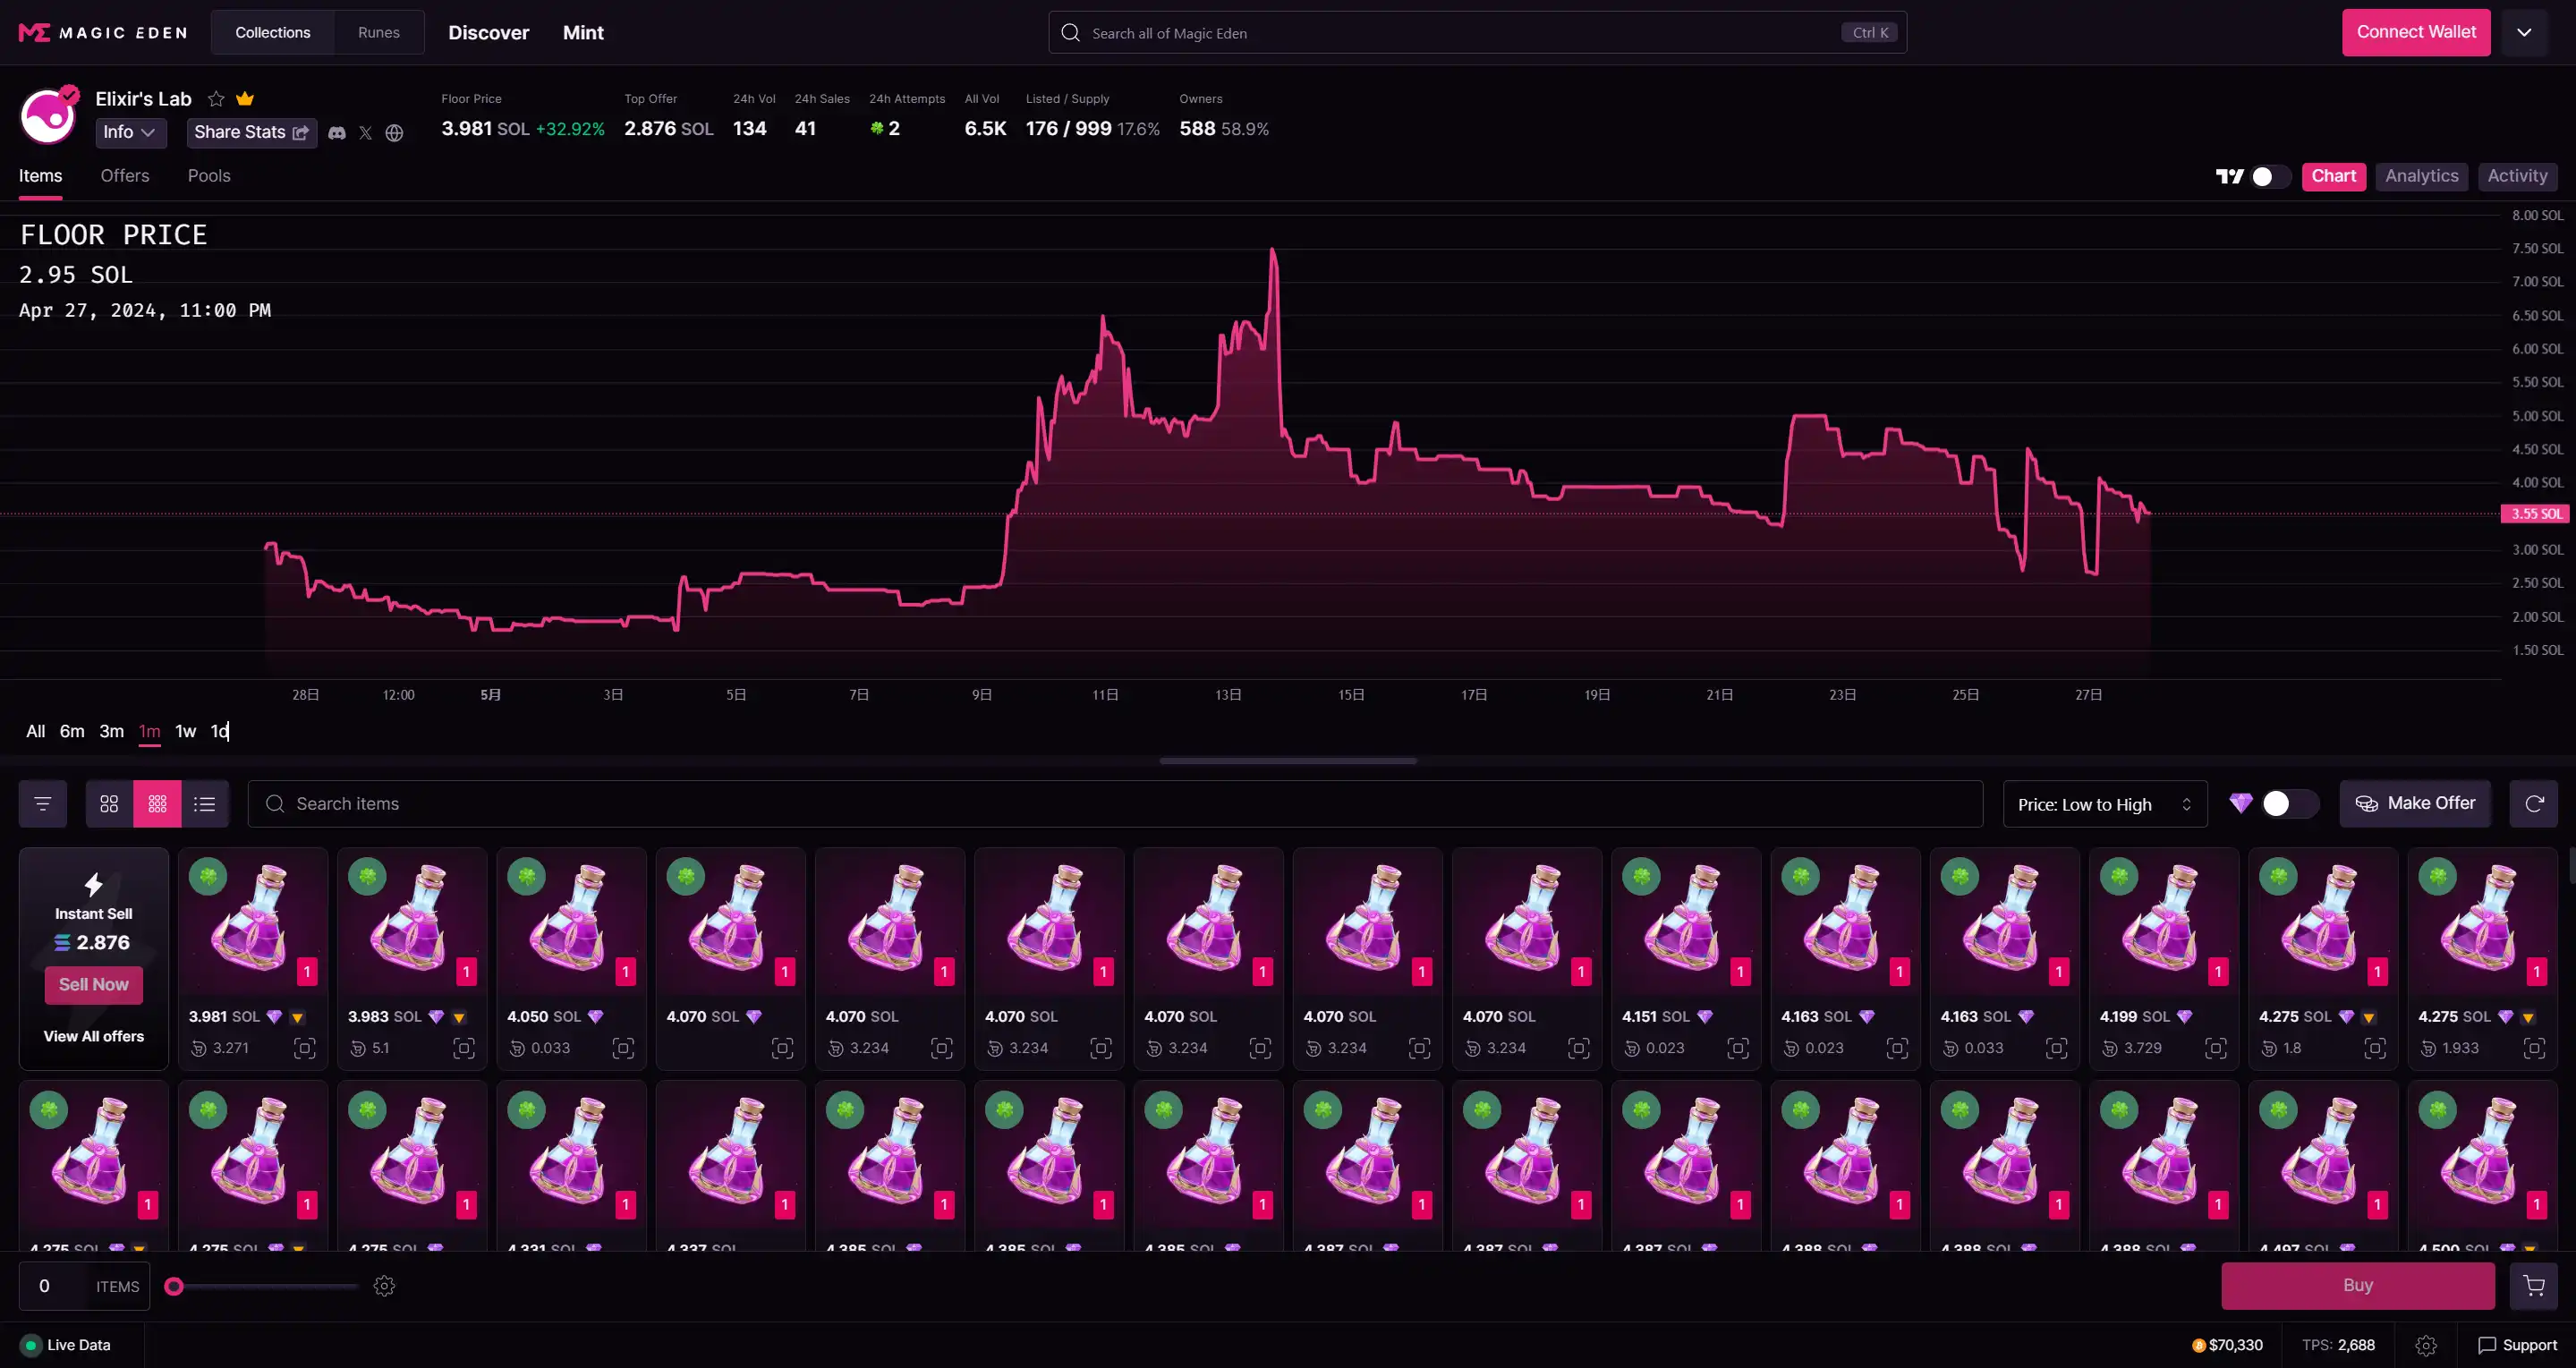Click the Discord icon link
Screen dimensions: 2576x1368
tap(337, 133)
